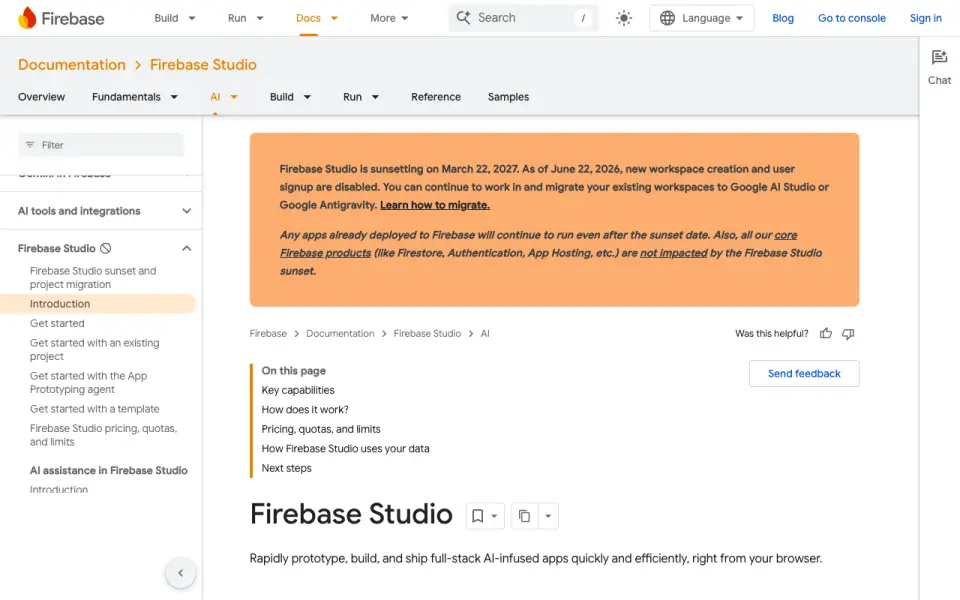The height and width of the screenshot is (600, 960).
Task: Open the Docs dropdown menu
Action: pos(317,18)
